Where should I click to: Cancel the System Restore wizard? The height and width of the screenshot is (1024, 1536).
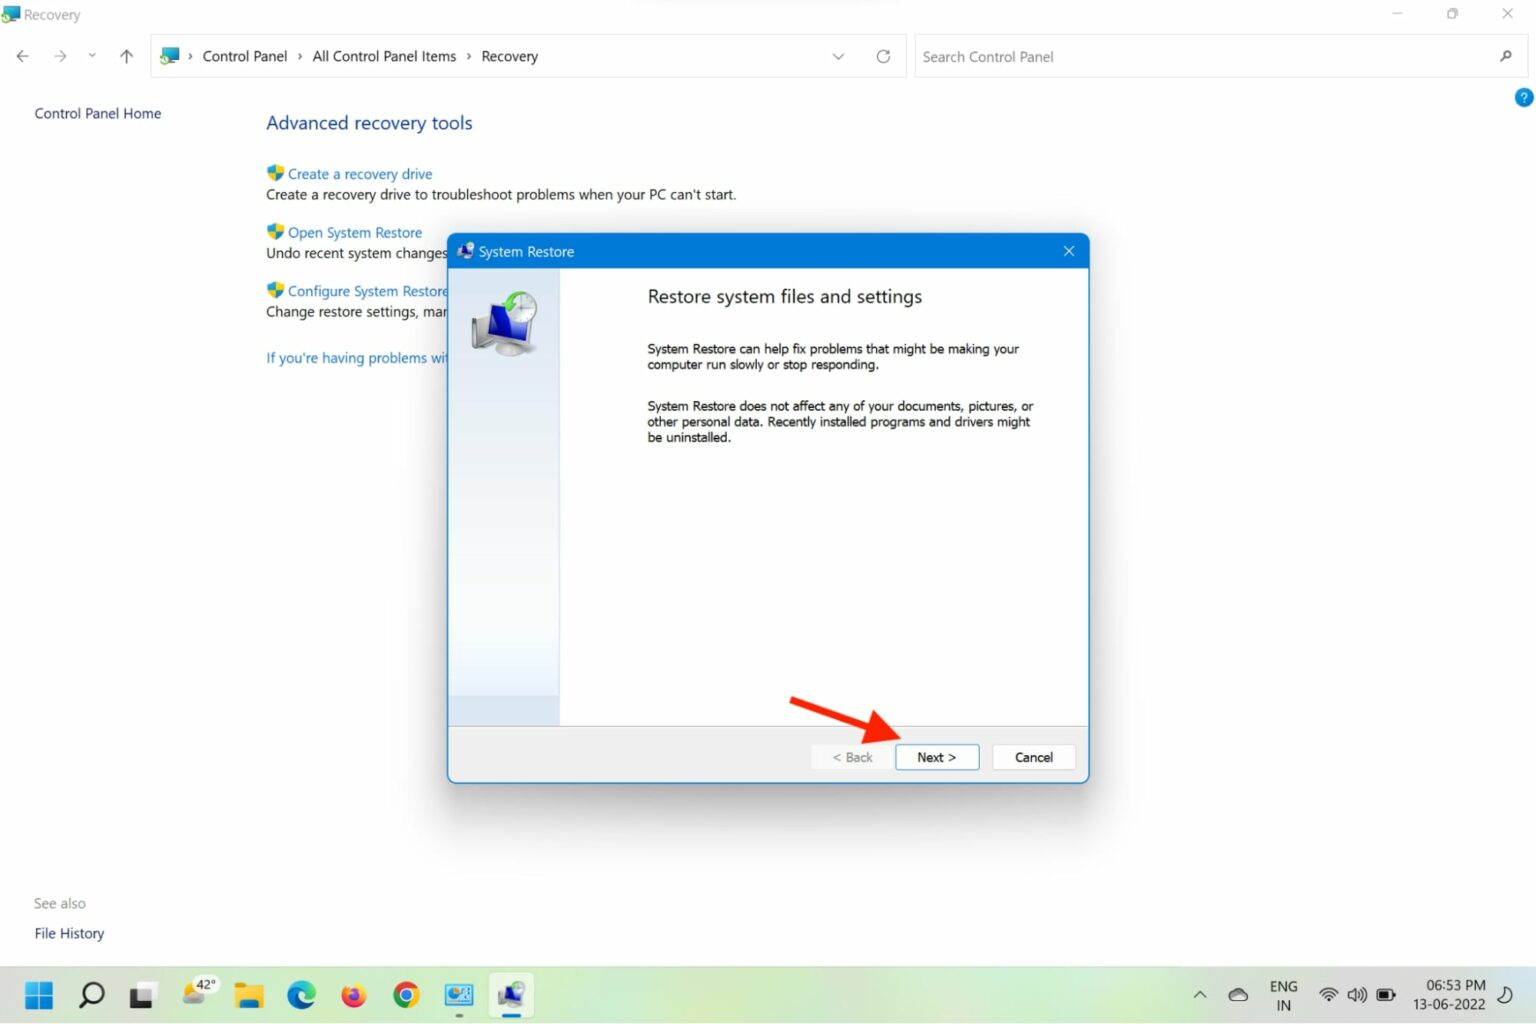coord(1033,757)
